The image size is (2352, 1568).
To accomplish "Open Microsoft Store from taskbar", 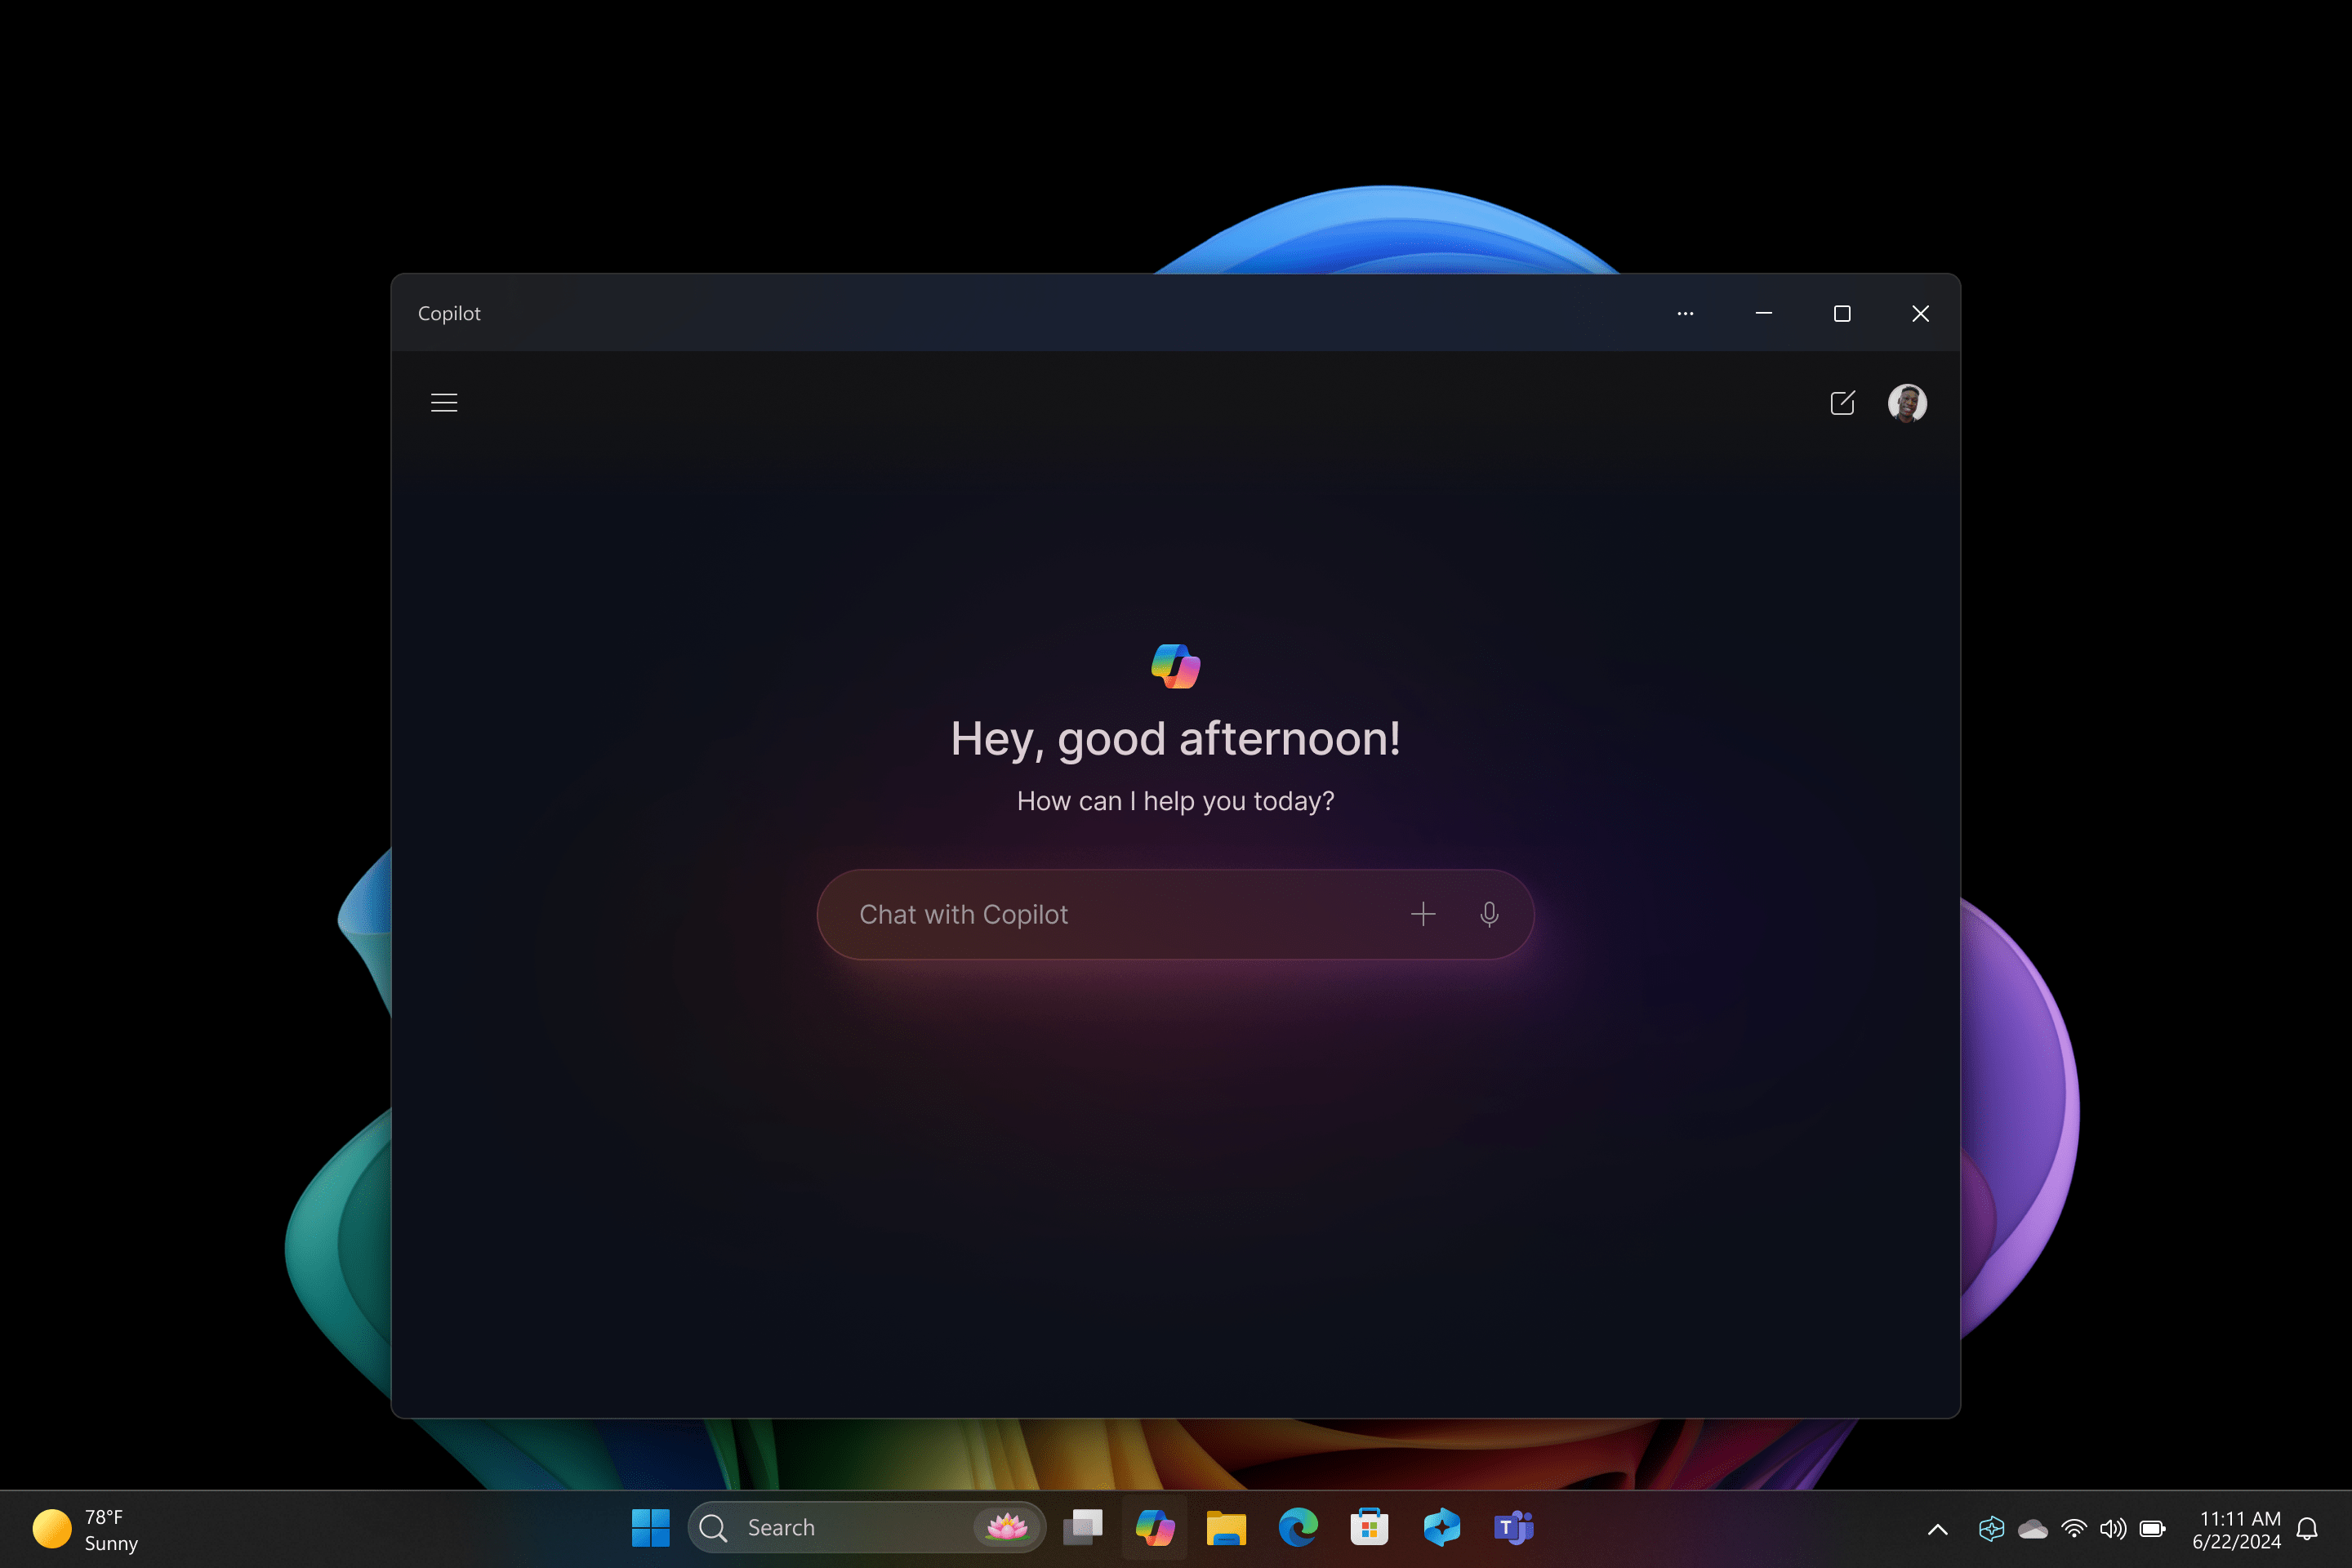I will [x=1369, y=1528].
